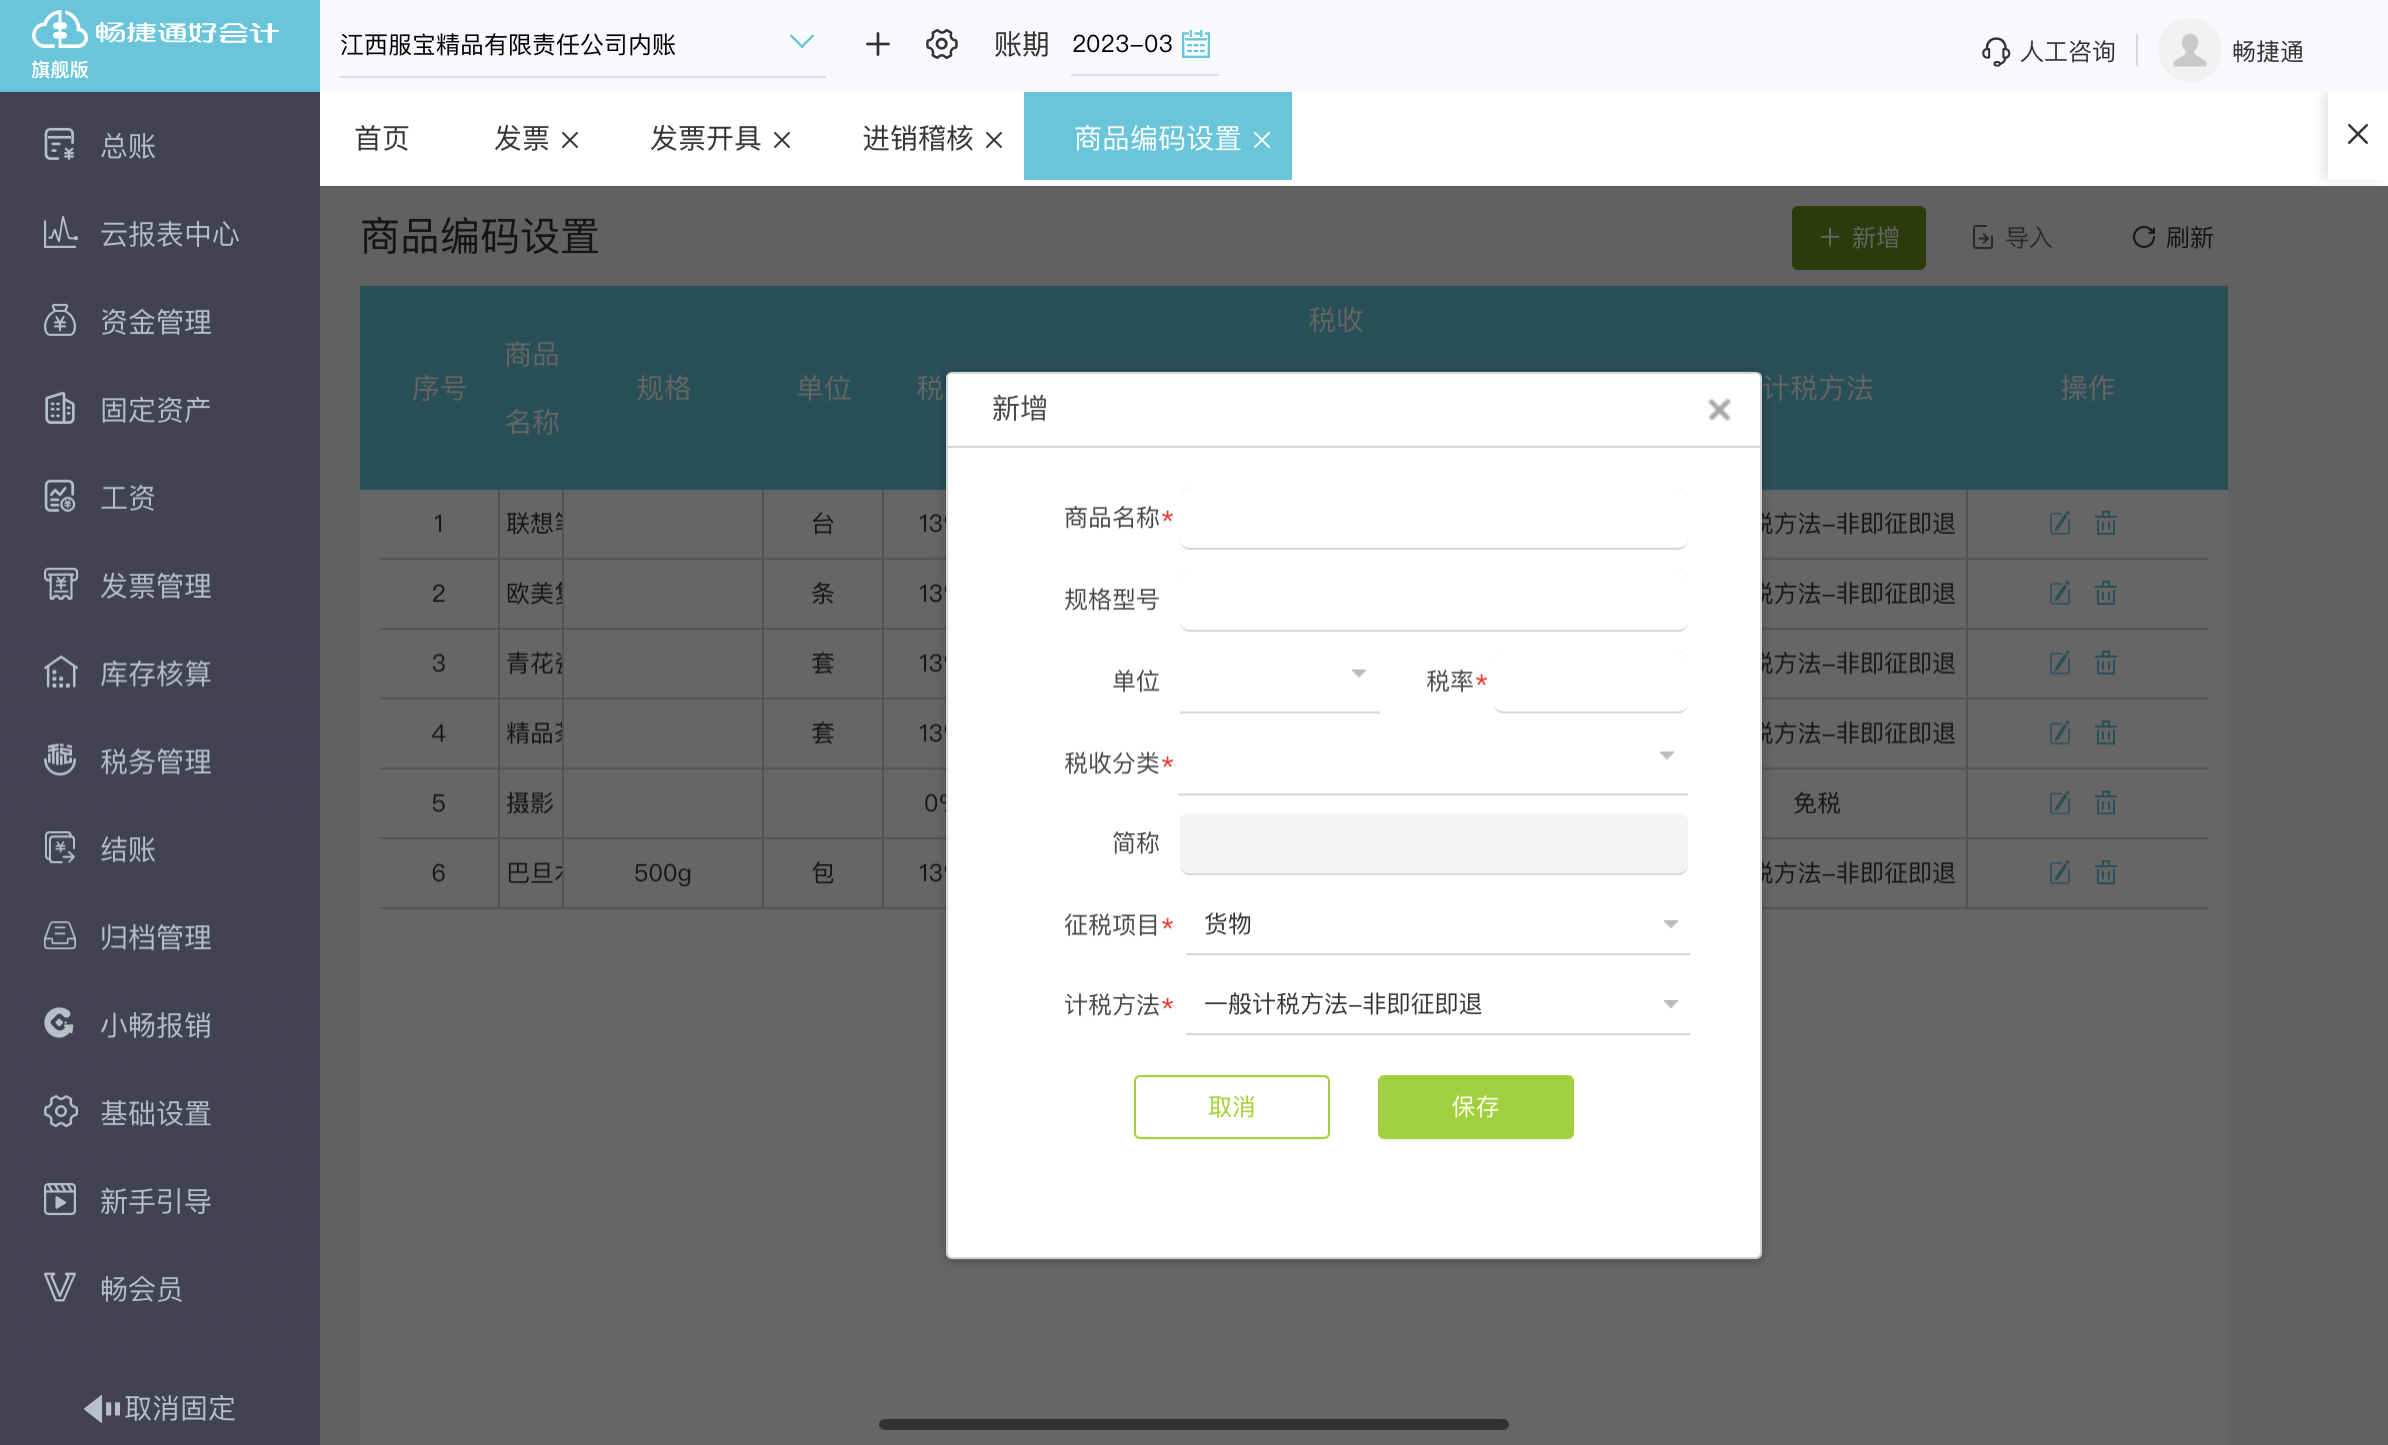Open 税务管理 module
This screenshot has height=1445, width=2388.
point(155,761)
